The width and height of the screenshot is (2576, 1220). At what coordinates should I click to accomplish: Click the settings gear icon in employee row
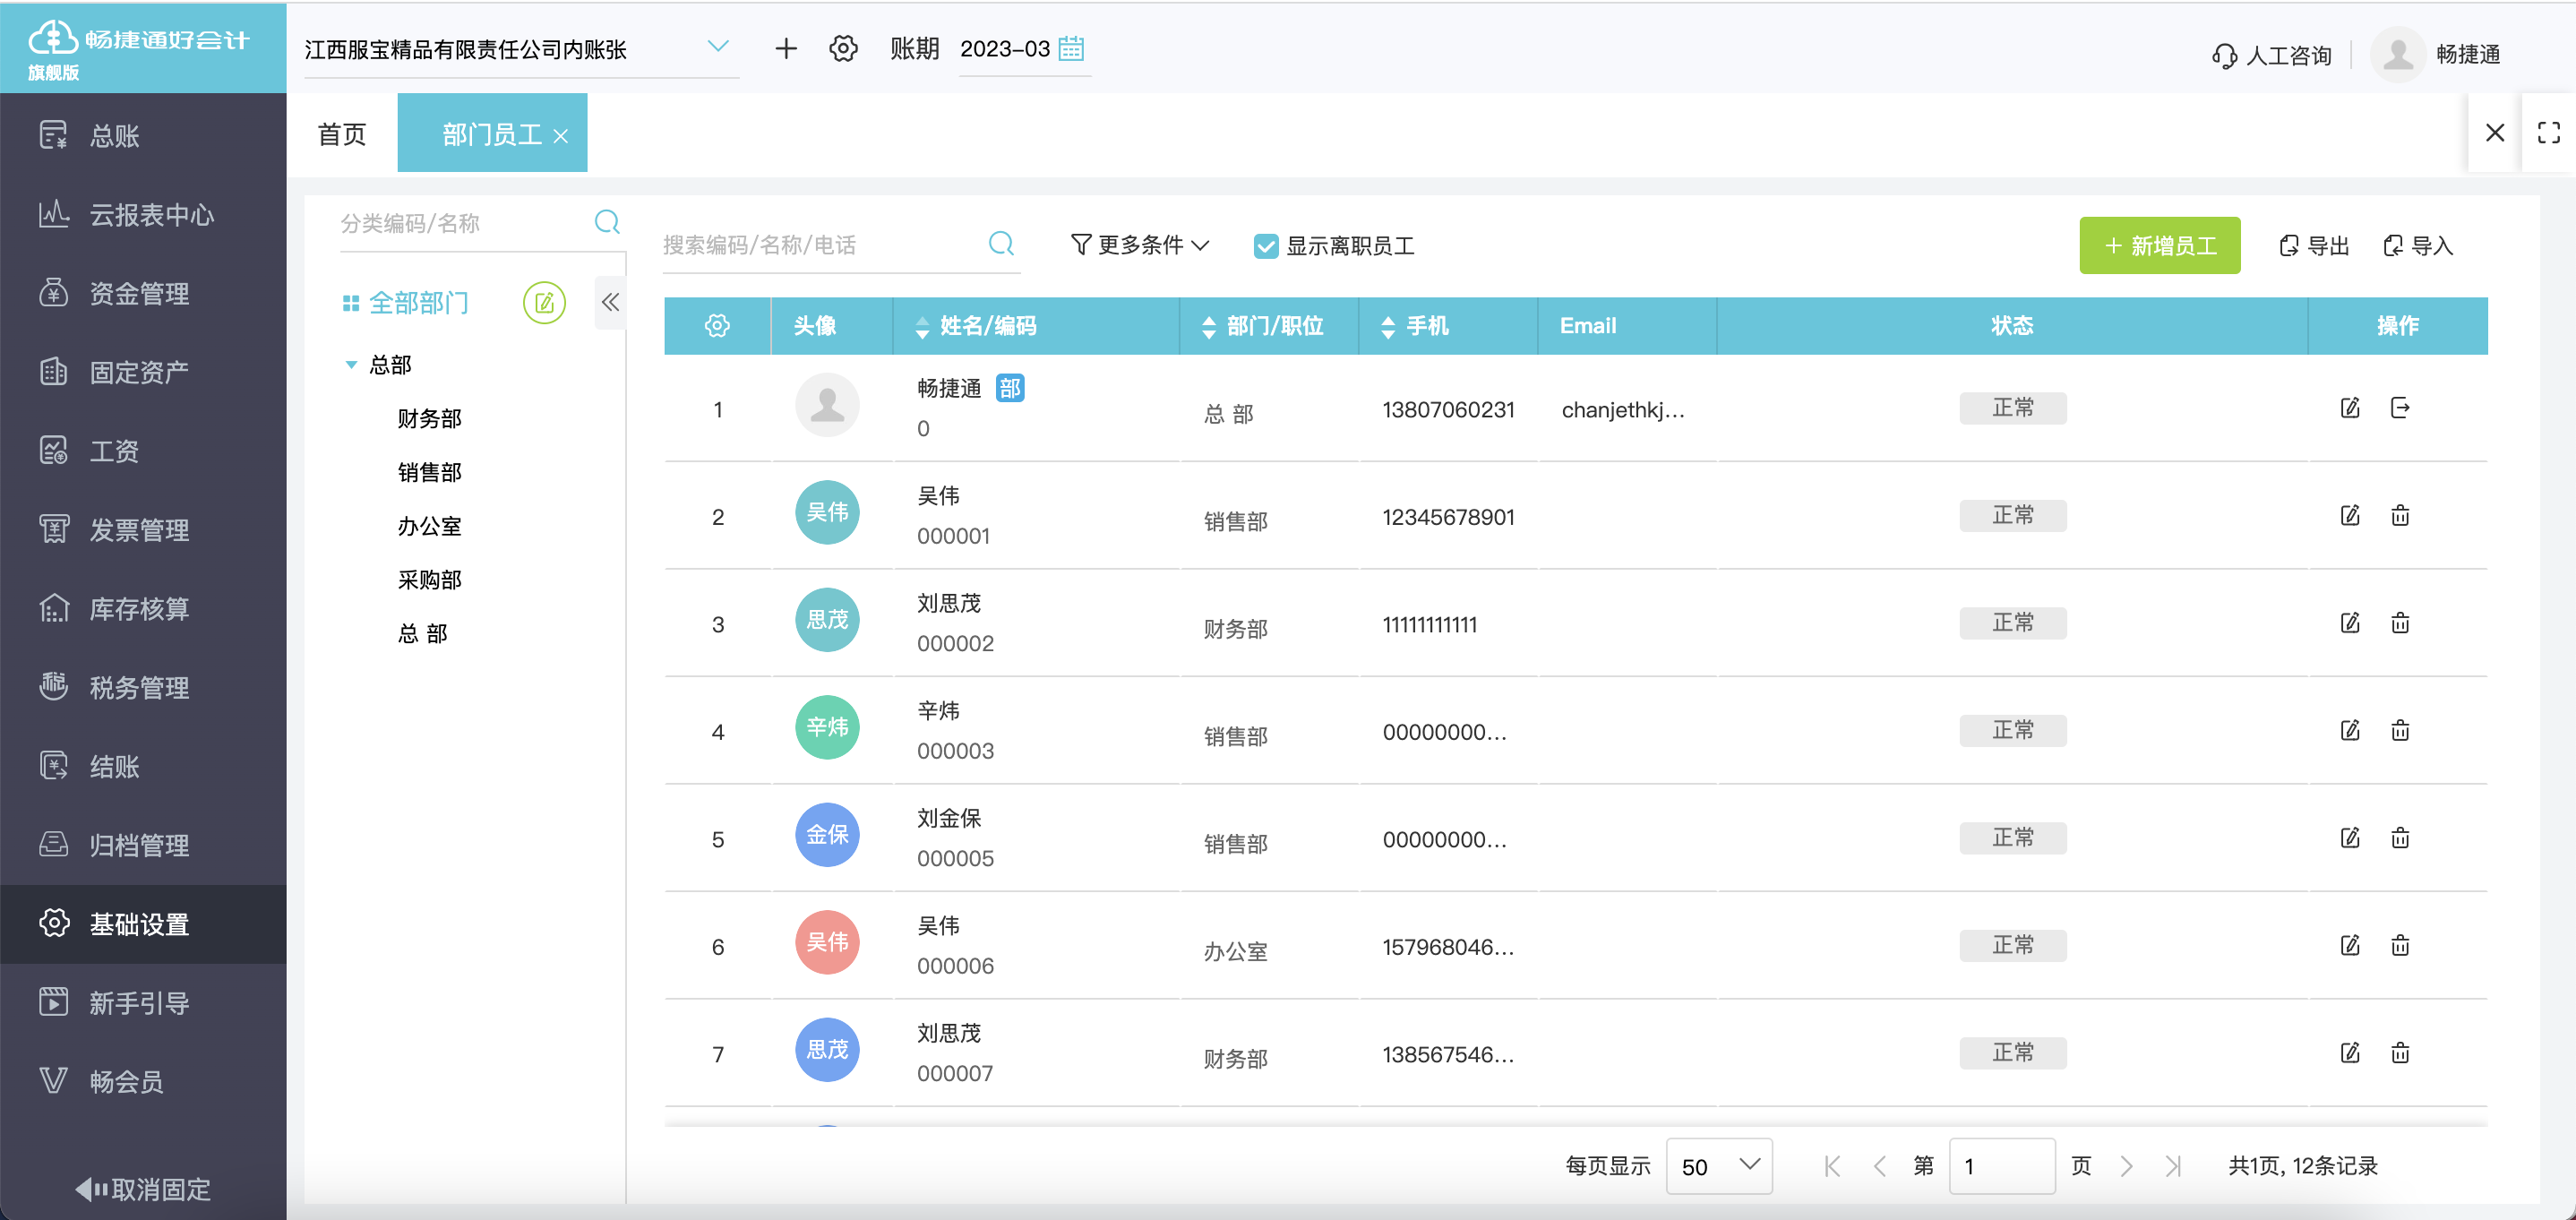718,325
